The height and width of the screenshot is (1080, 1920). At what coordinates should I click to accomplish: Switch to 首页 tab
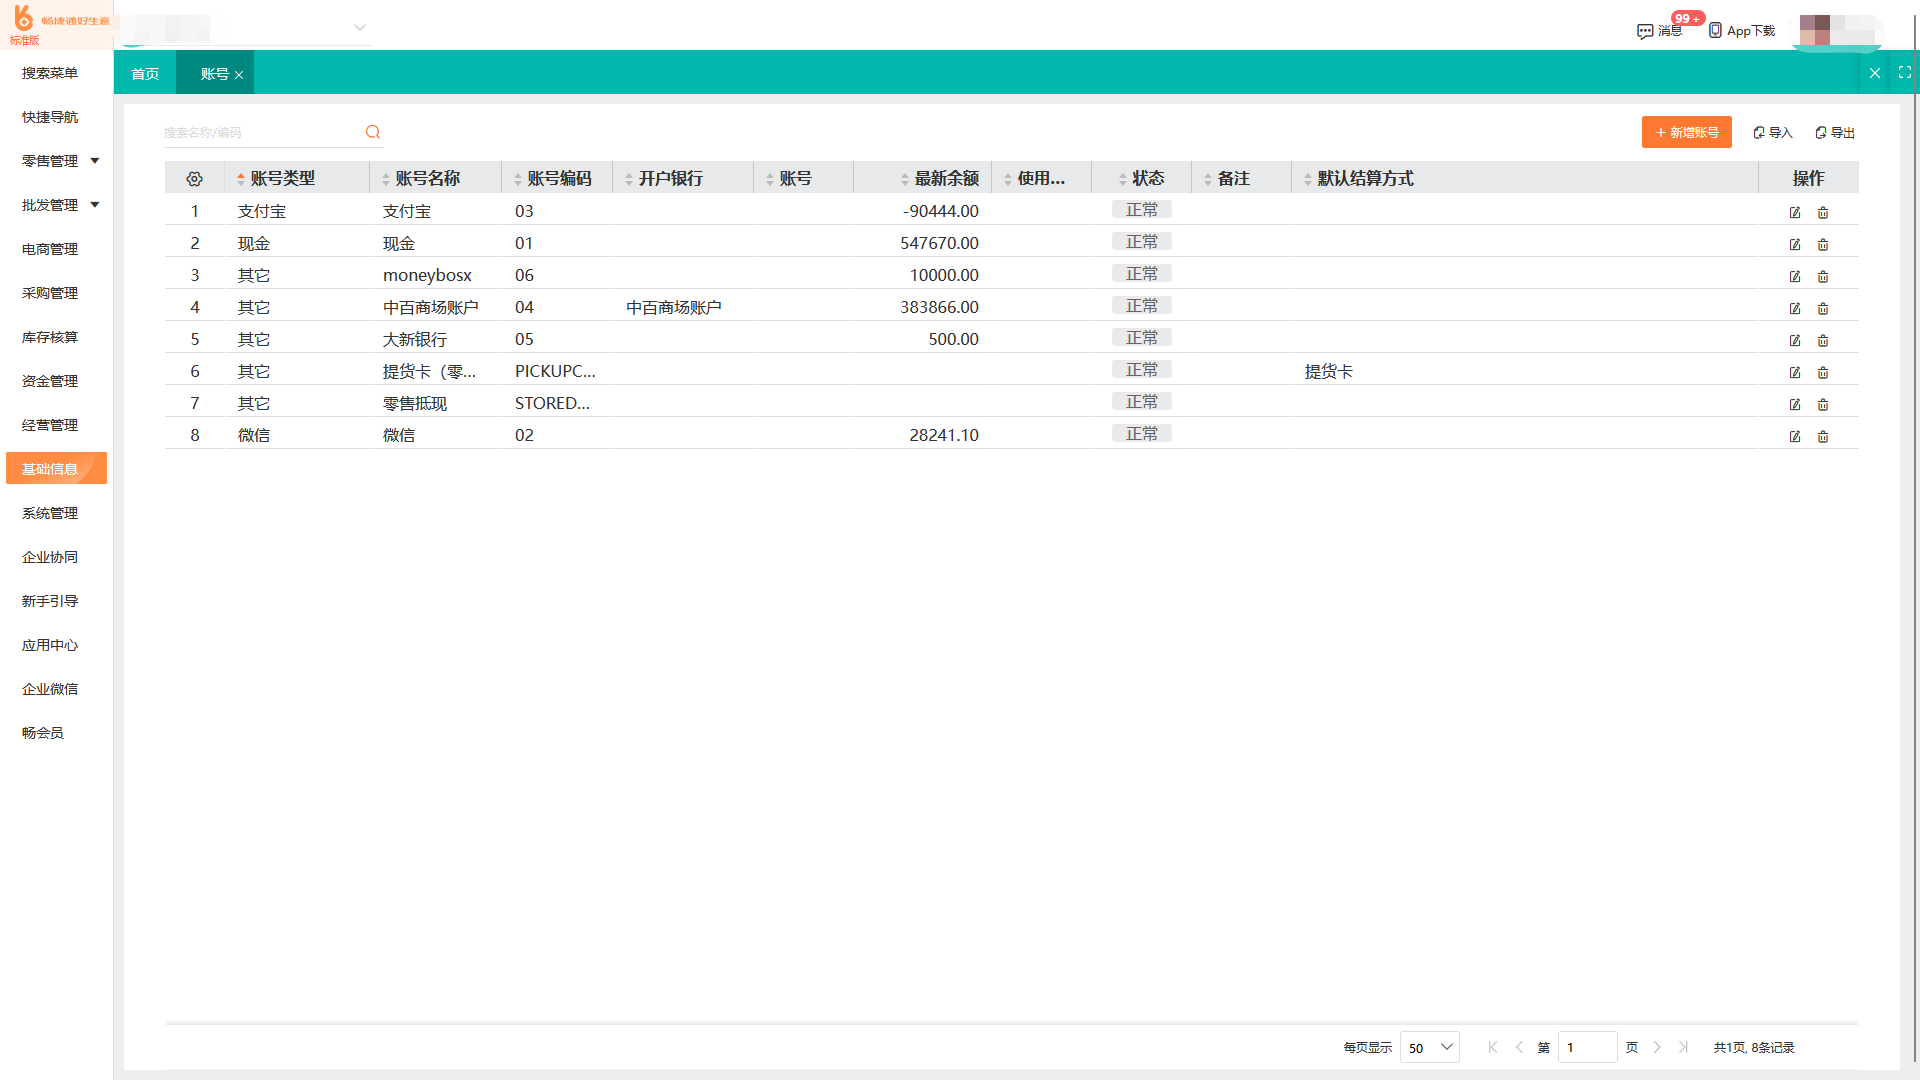(146, 74)
